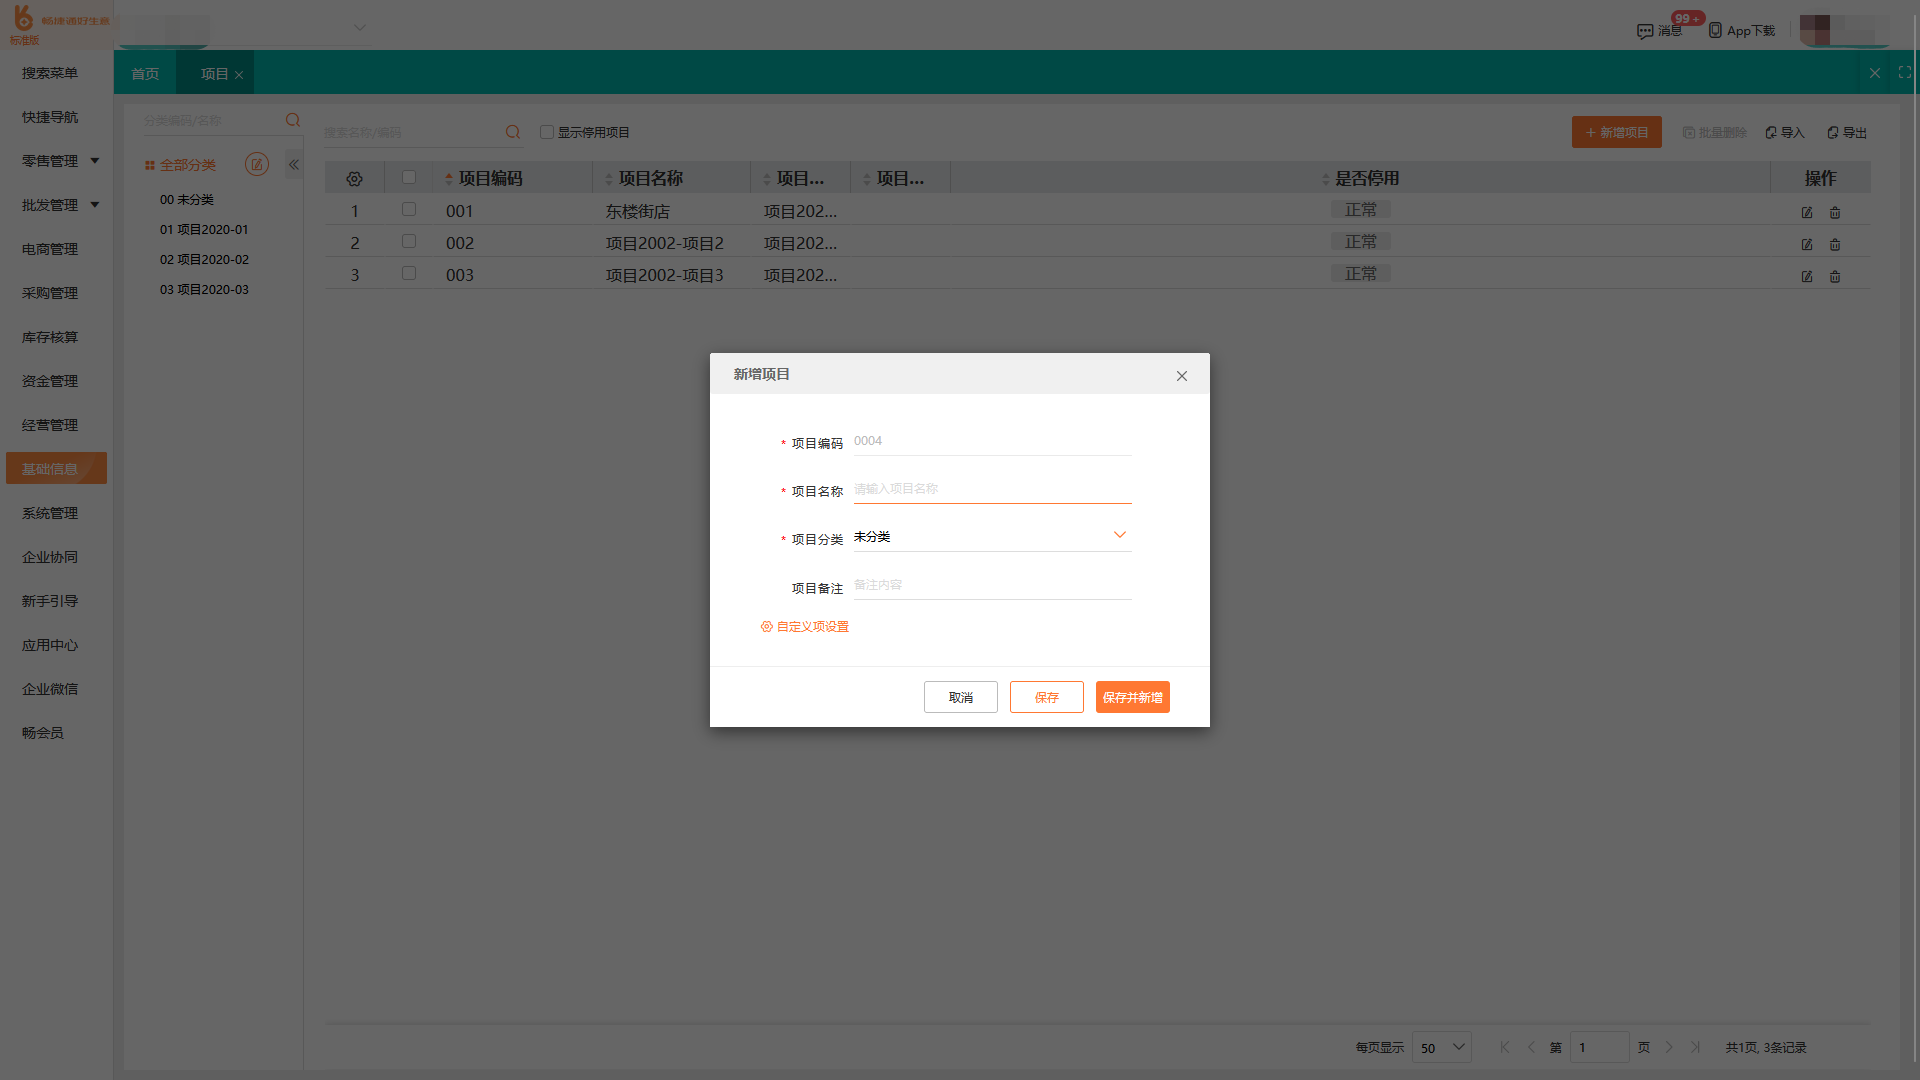Click 保存并新增 button
Image resolution: width=1920 pixels, height=1080 pixels.
[x=1133, y=696]
